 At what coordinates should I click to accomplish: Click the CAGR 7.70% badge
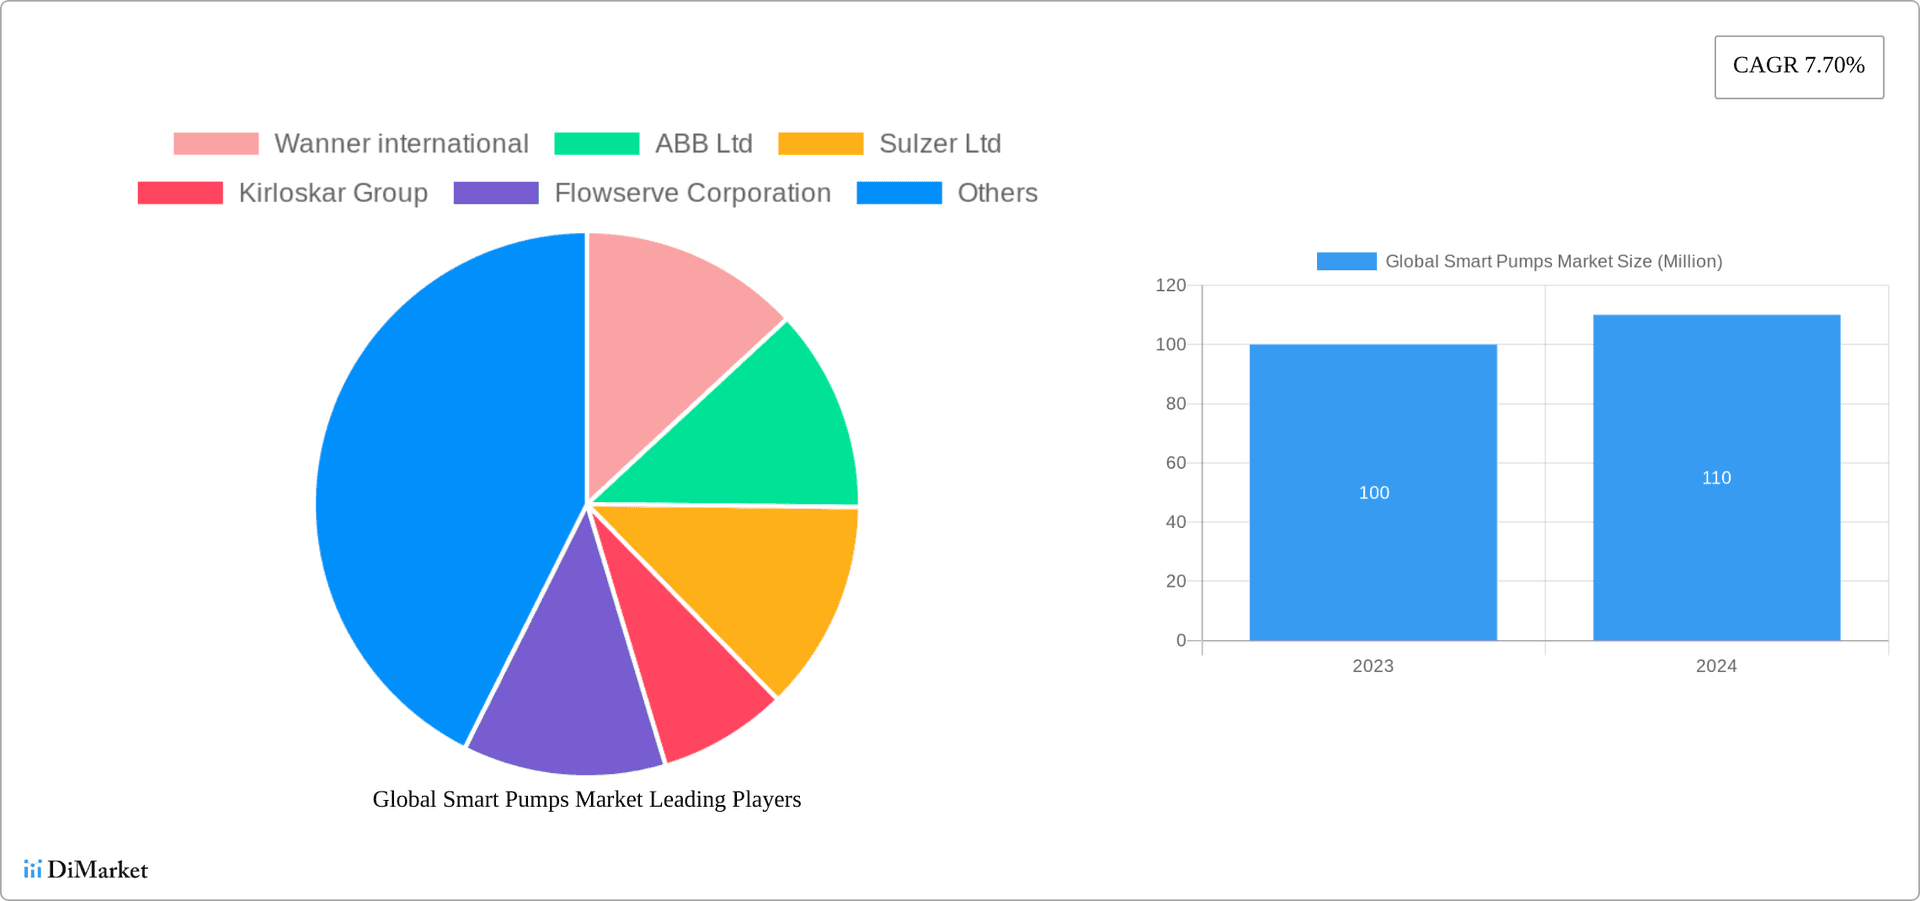tap(1799, 66)
